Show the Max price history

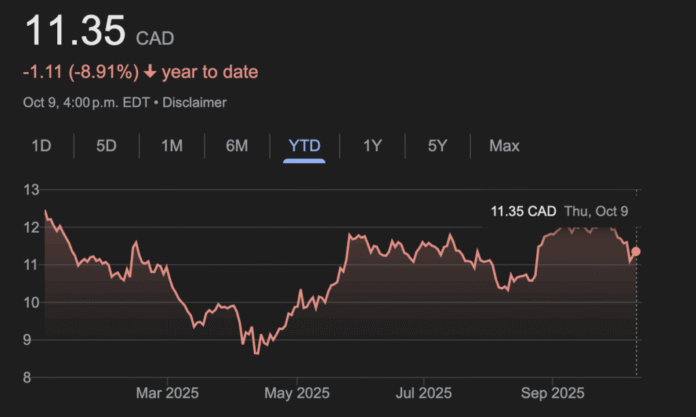pyautogui.click(x=504, y=146)
